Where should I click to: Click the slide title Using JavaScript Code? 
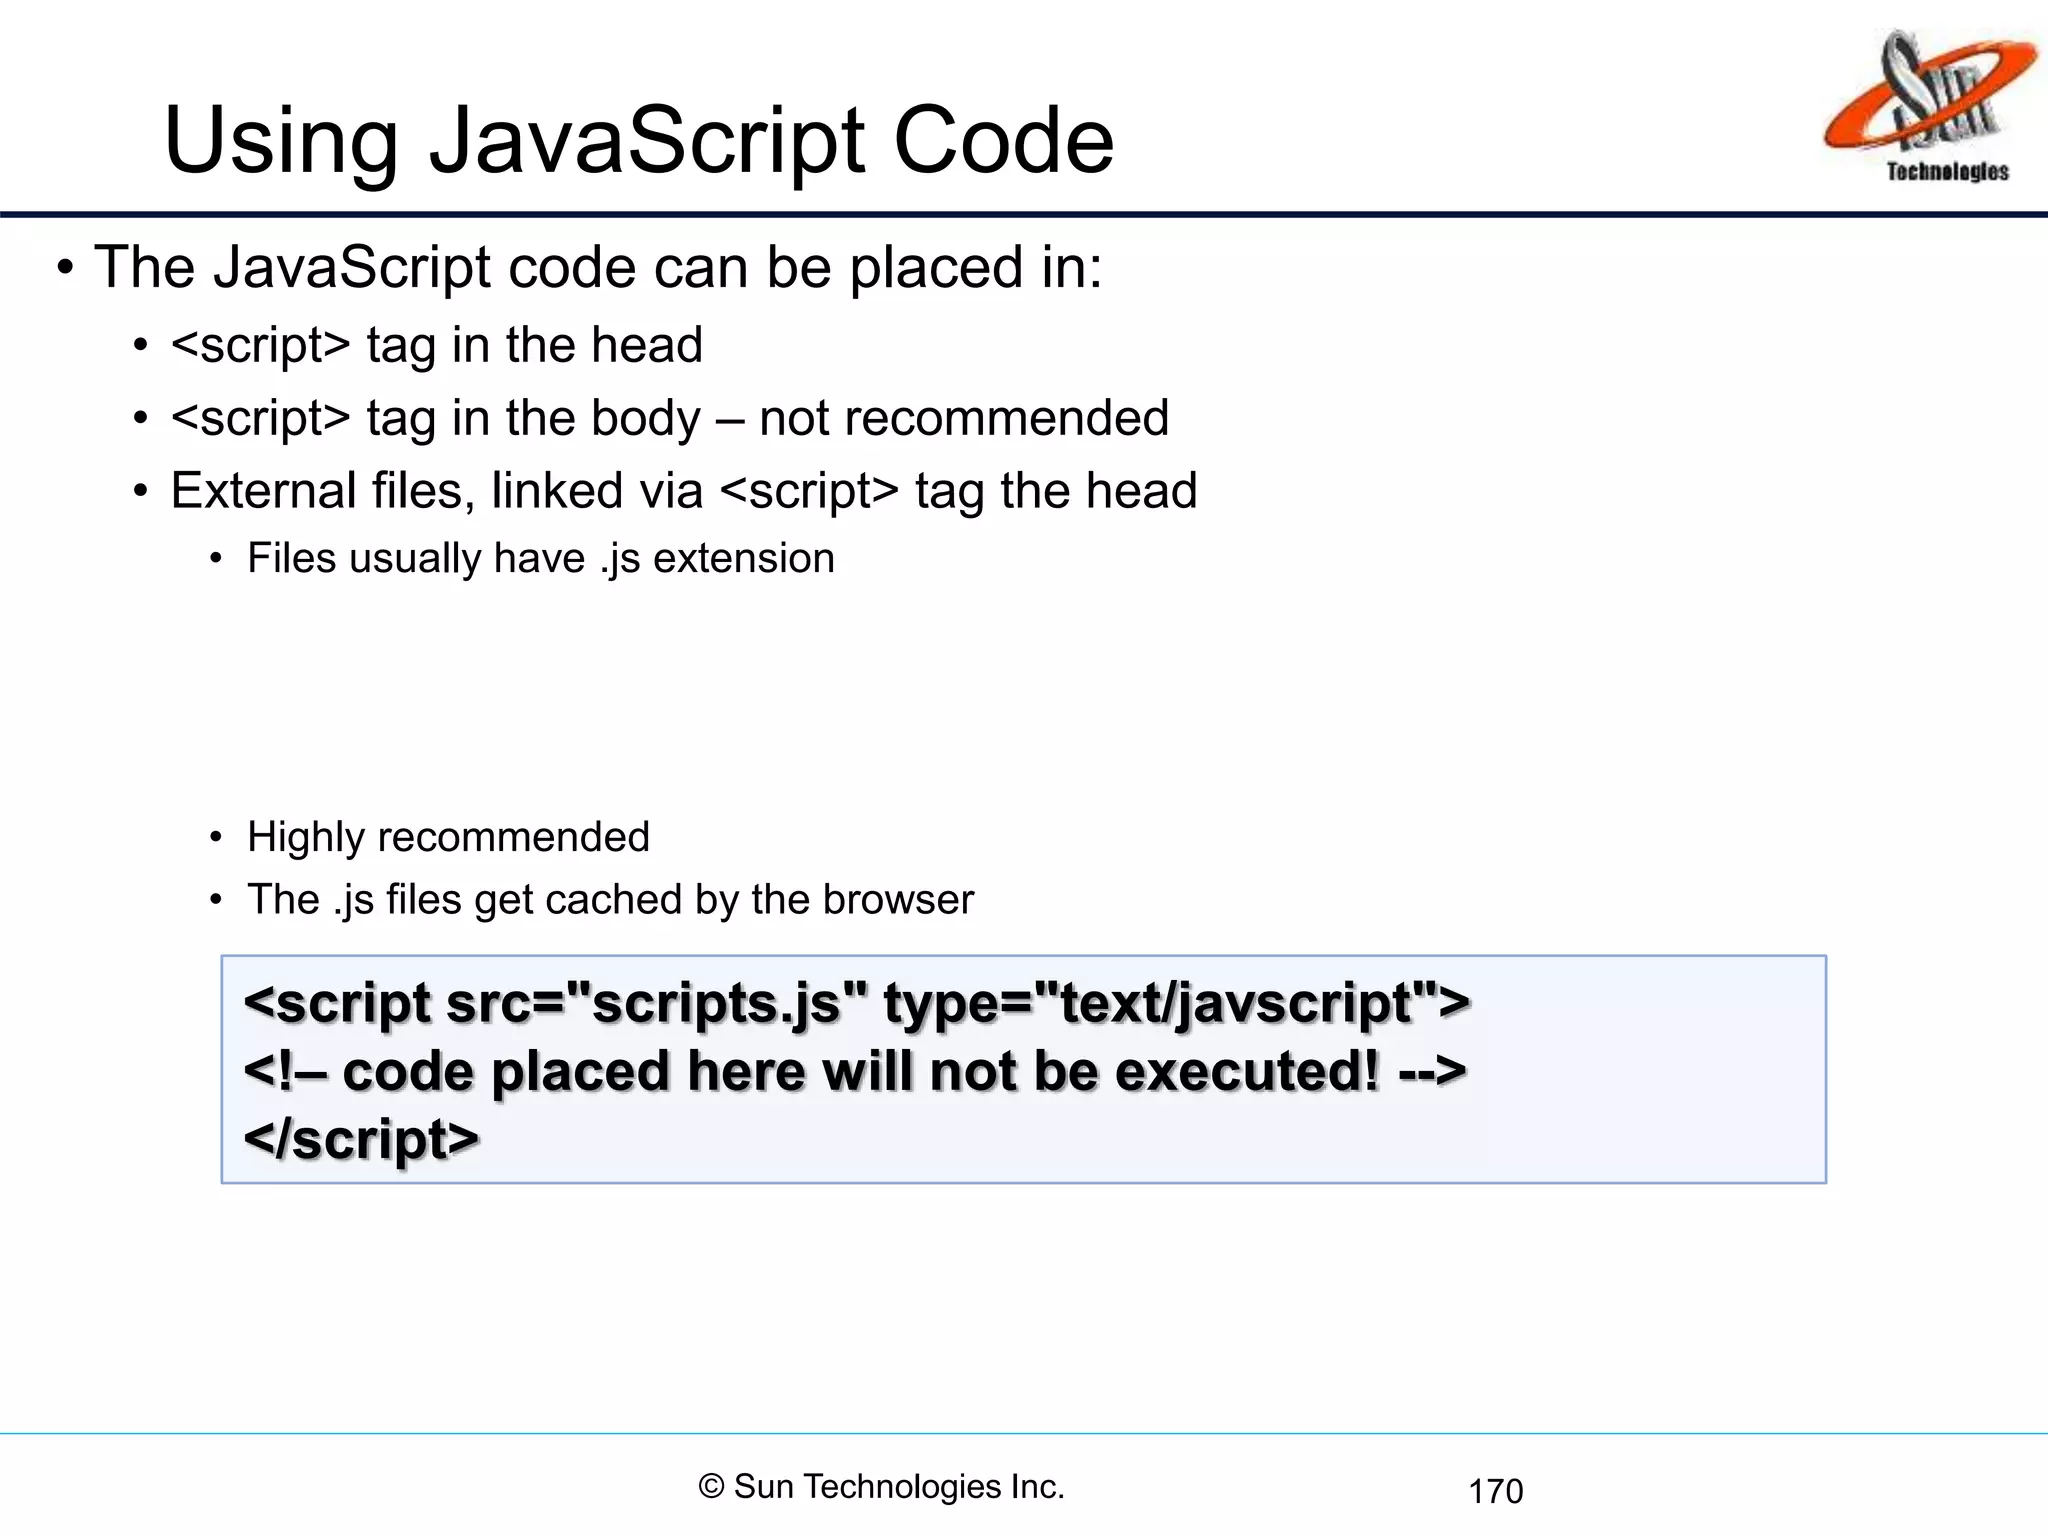click(x=638, y=140)
